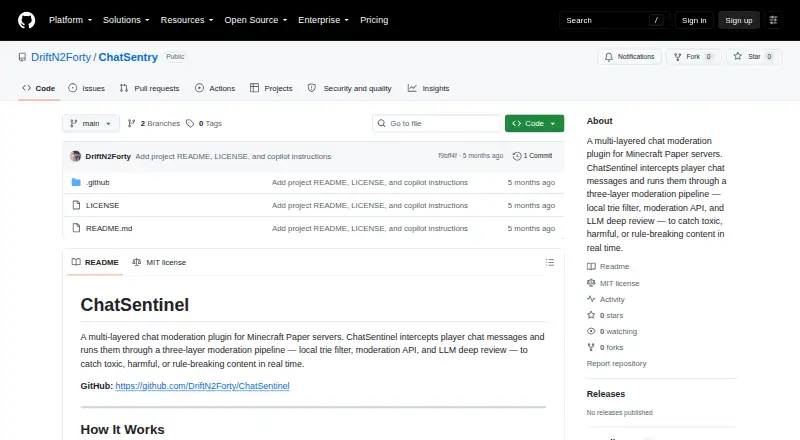800x440 pixels.
Task: Click the book icon beside About's Readme
Action: 591,266
